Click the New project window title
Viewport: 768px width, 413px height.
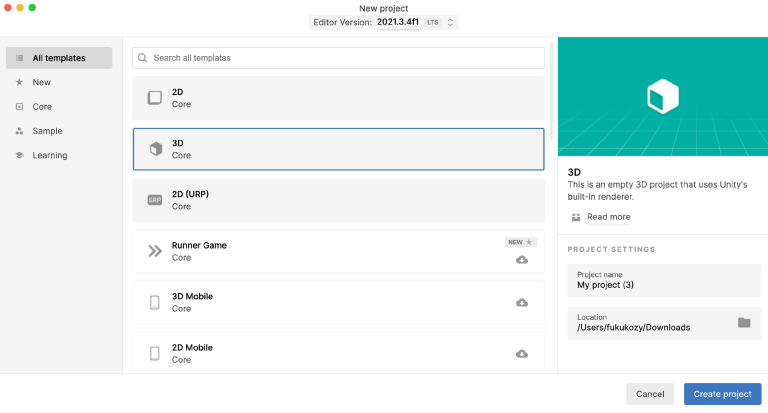(384, 8)
